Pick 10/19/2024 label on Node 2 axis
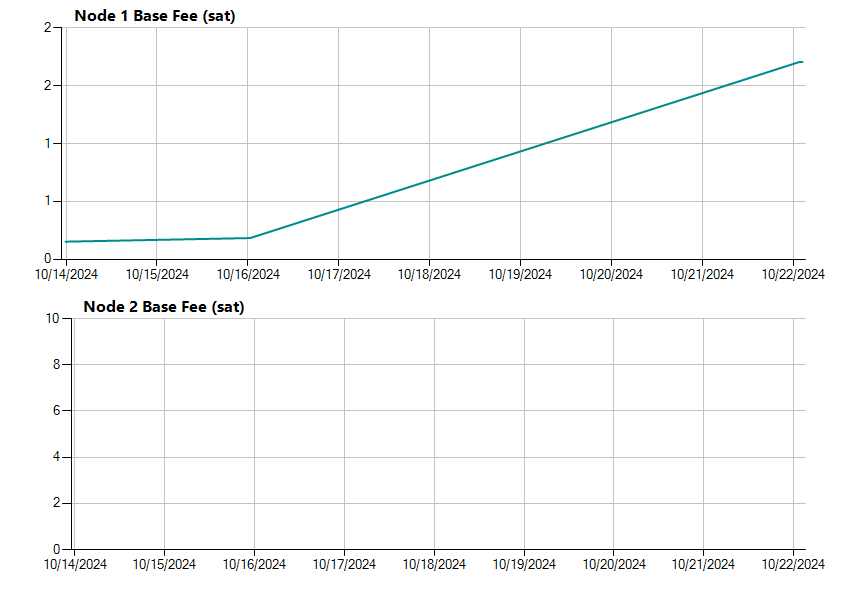 (x=524, y=564)
